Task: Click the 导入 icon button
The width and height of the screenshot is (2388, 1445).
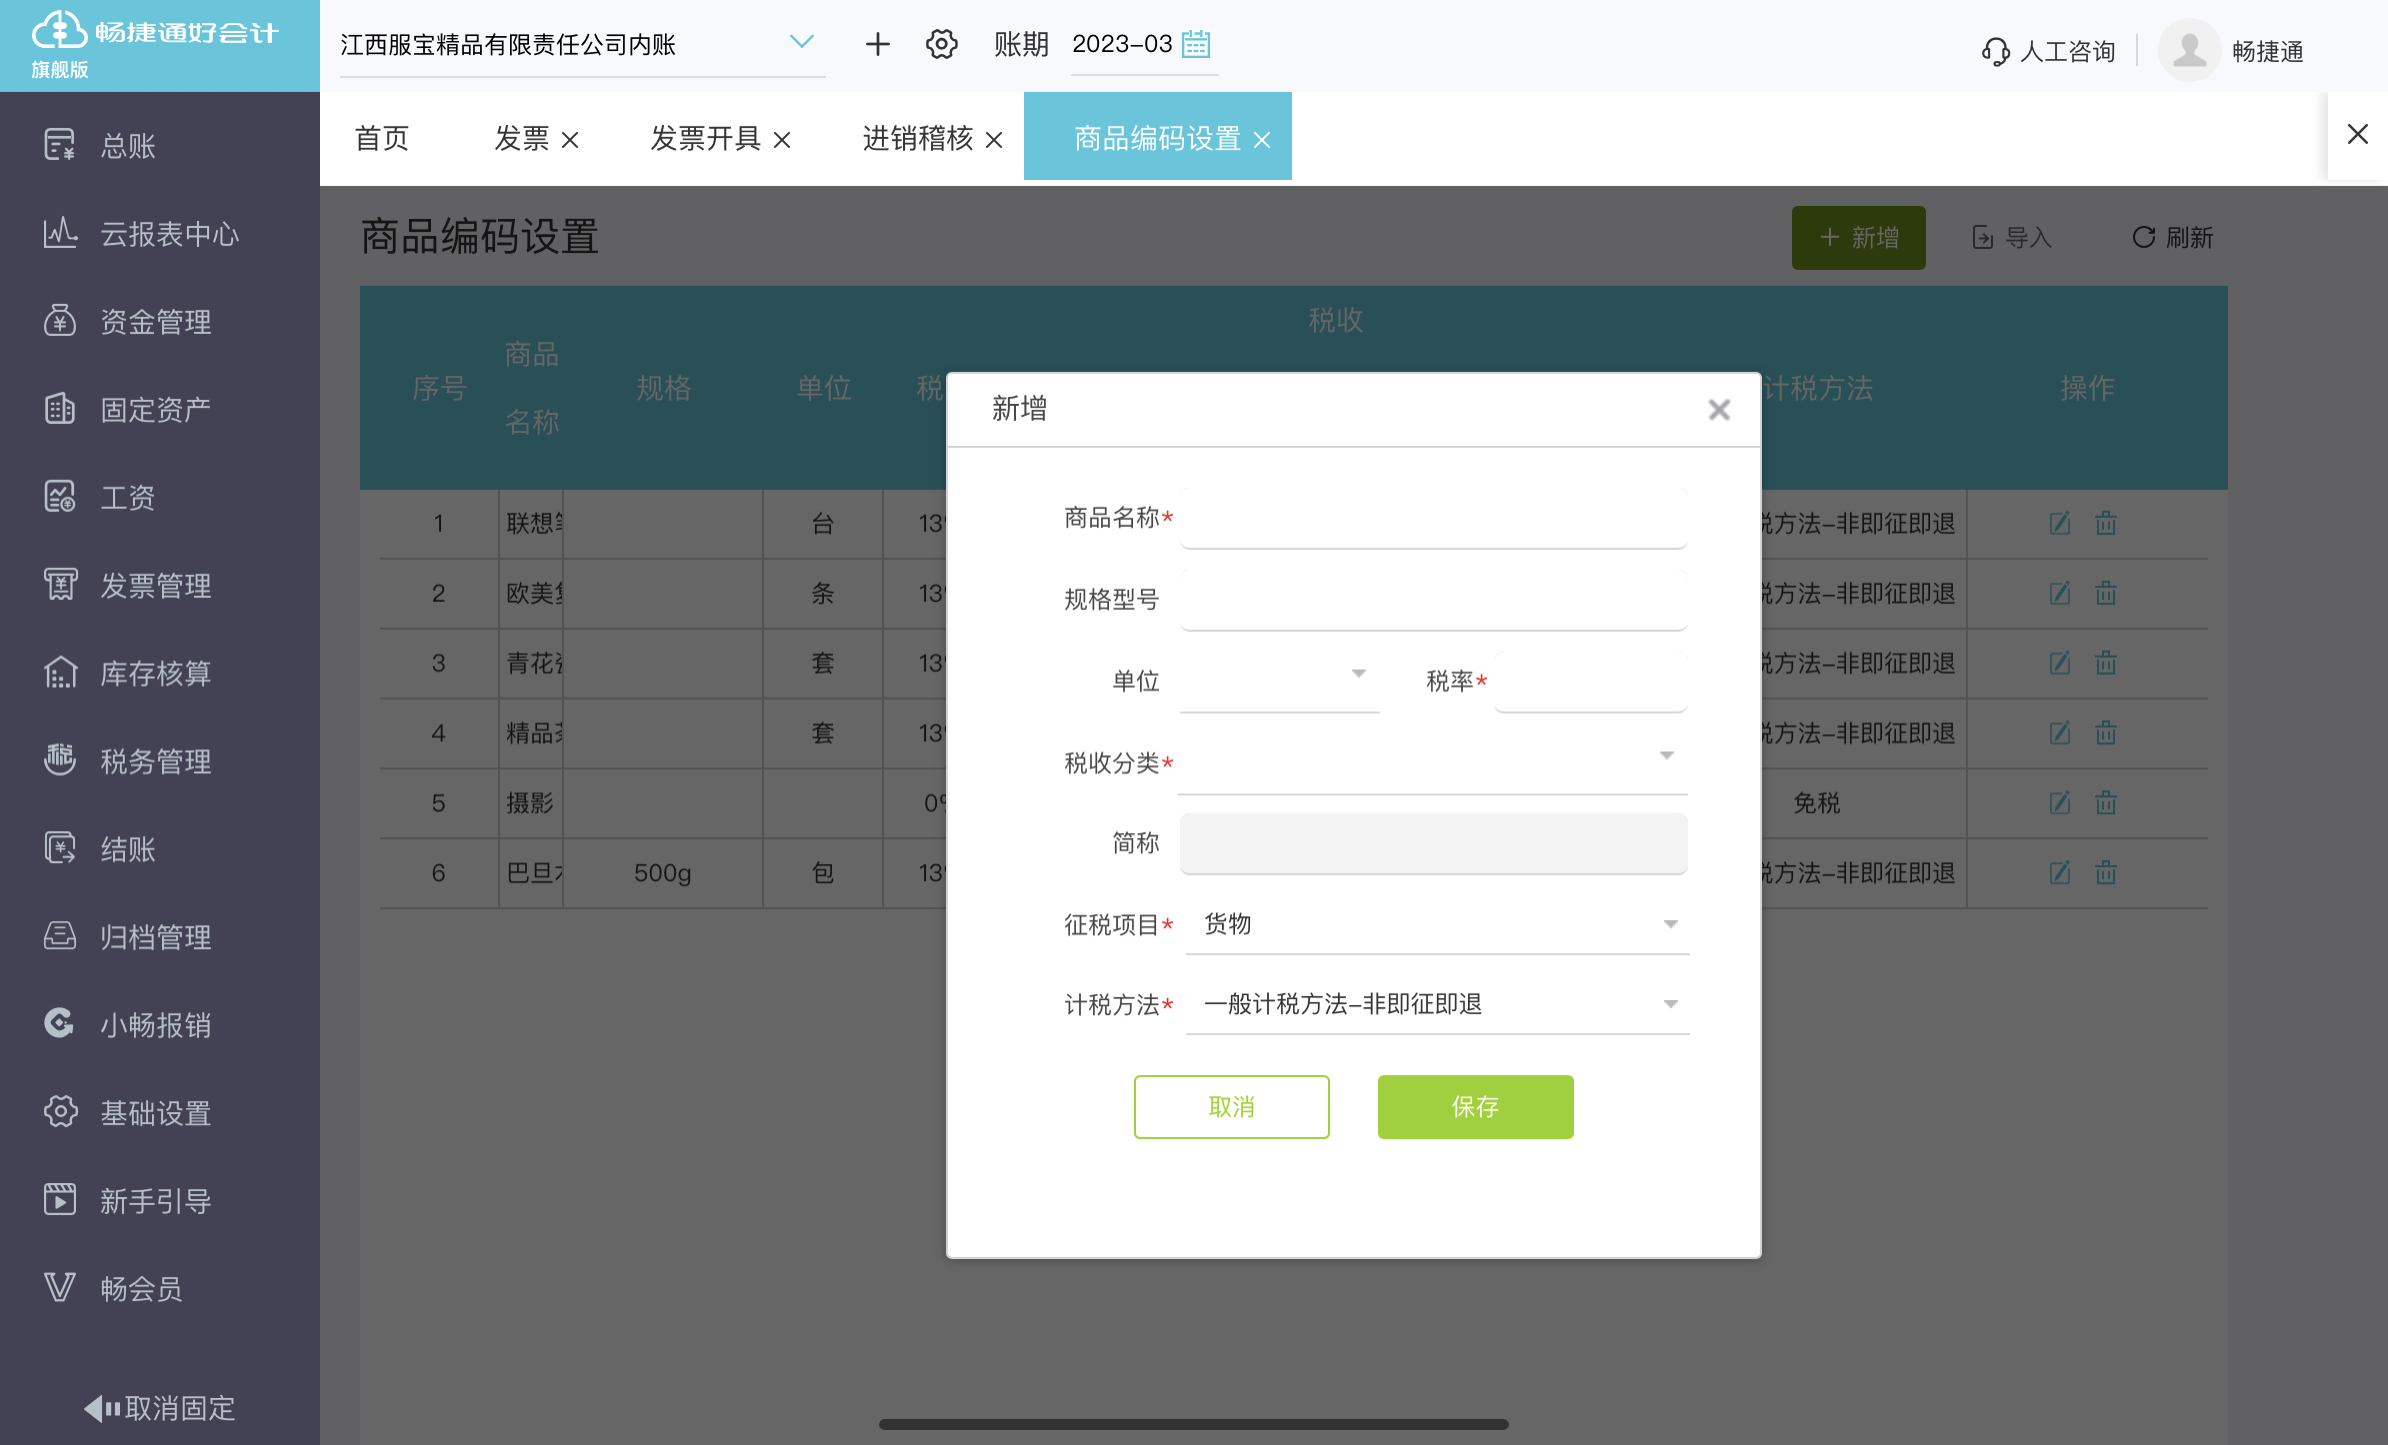Action: (1984, 237)
